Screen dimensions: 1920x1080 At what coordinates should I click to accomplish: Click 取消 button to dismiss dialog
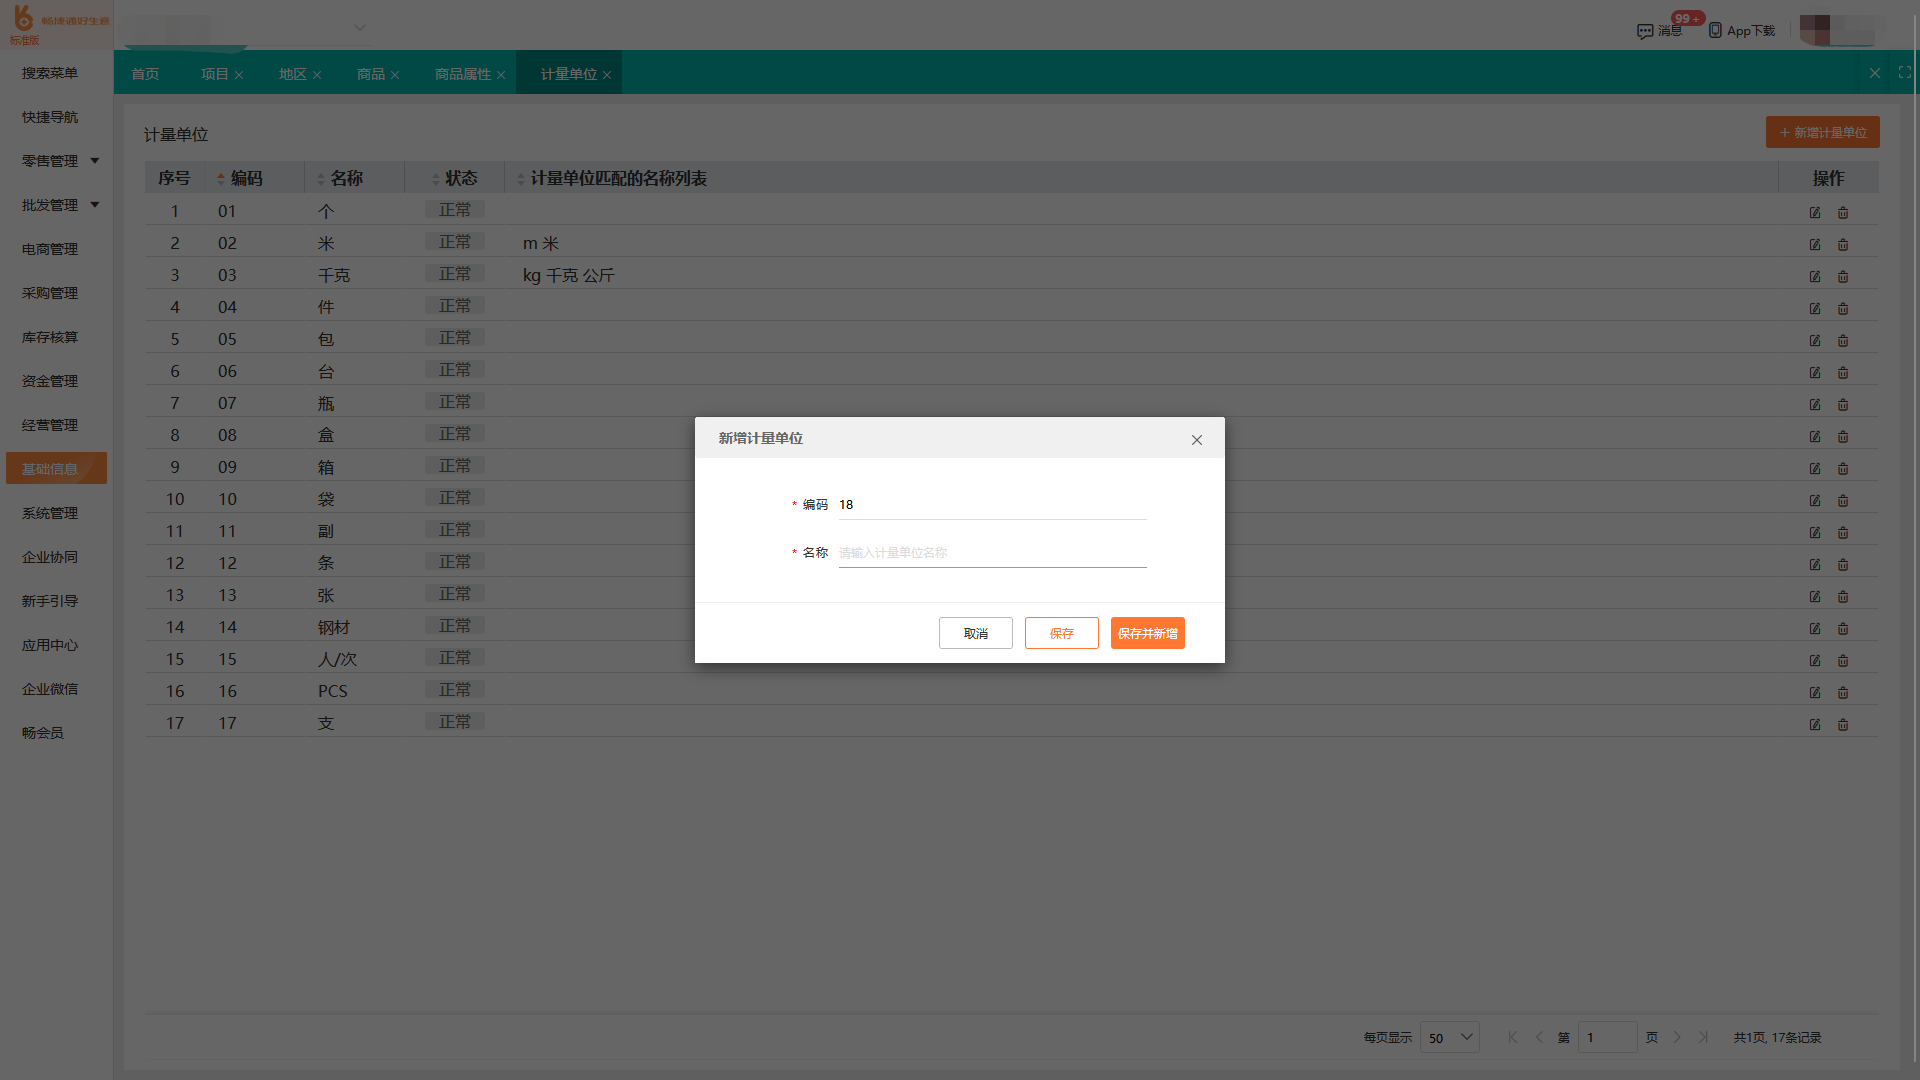pos(976,633)
